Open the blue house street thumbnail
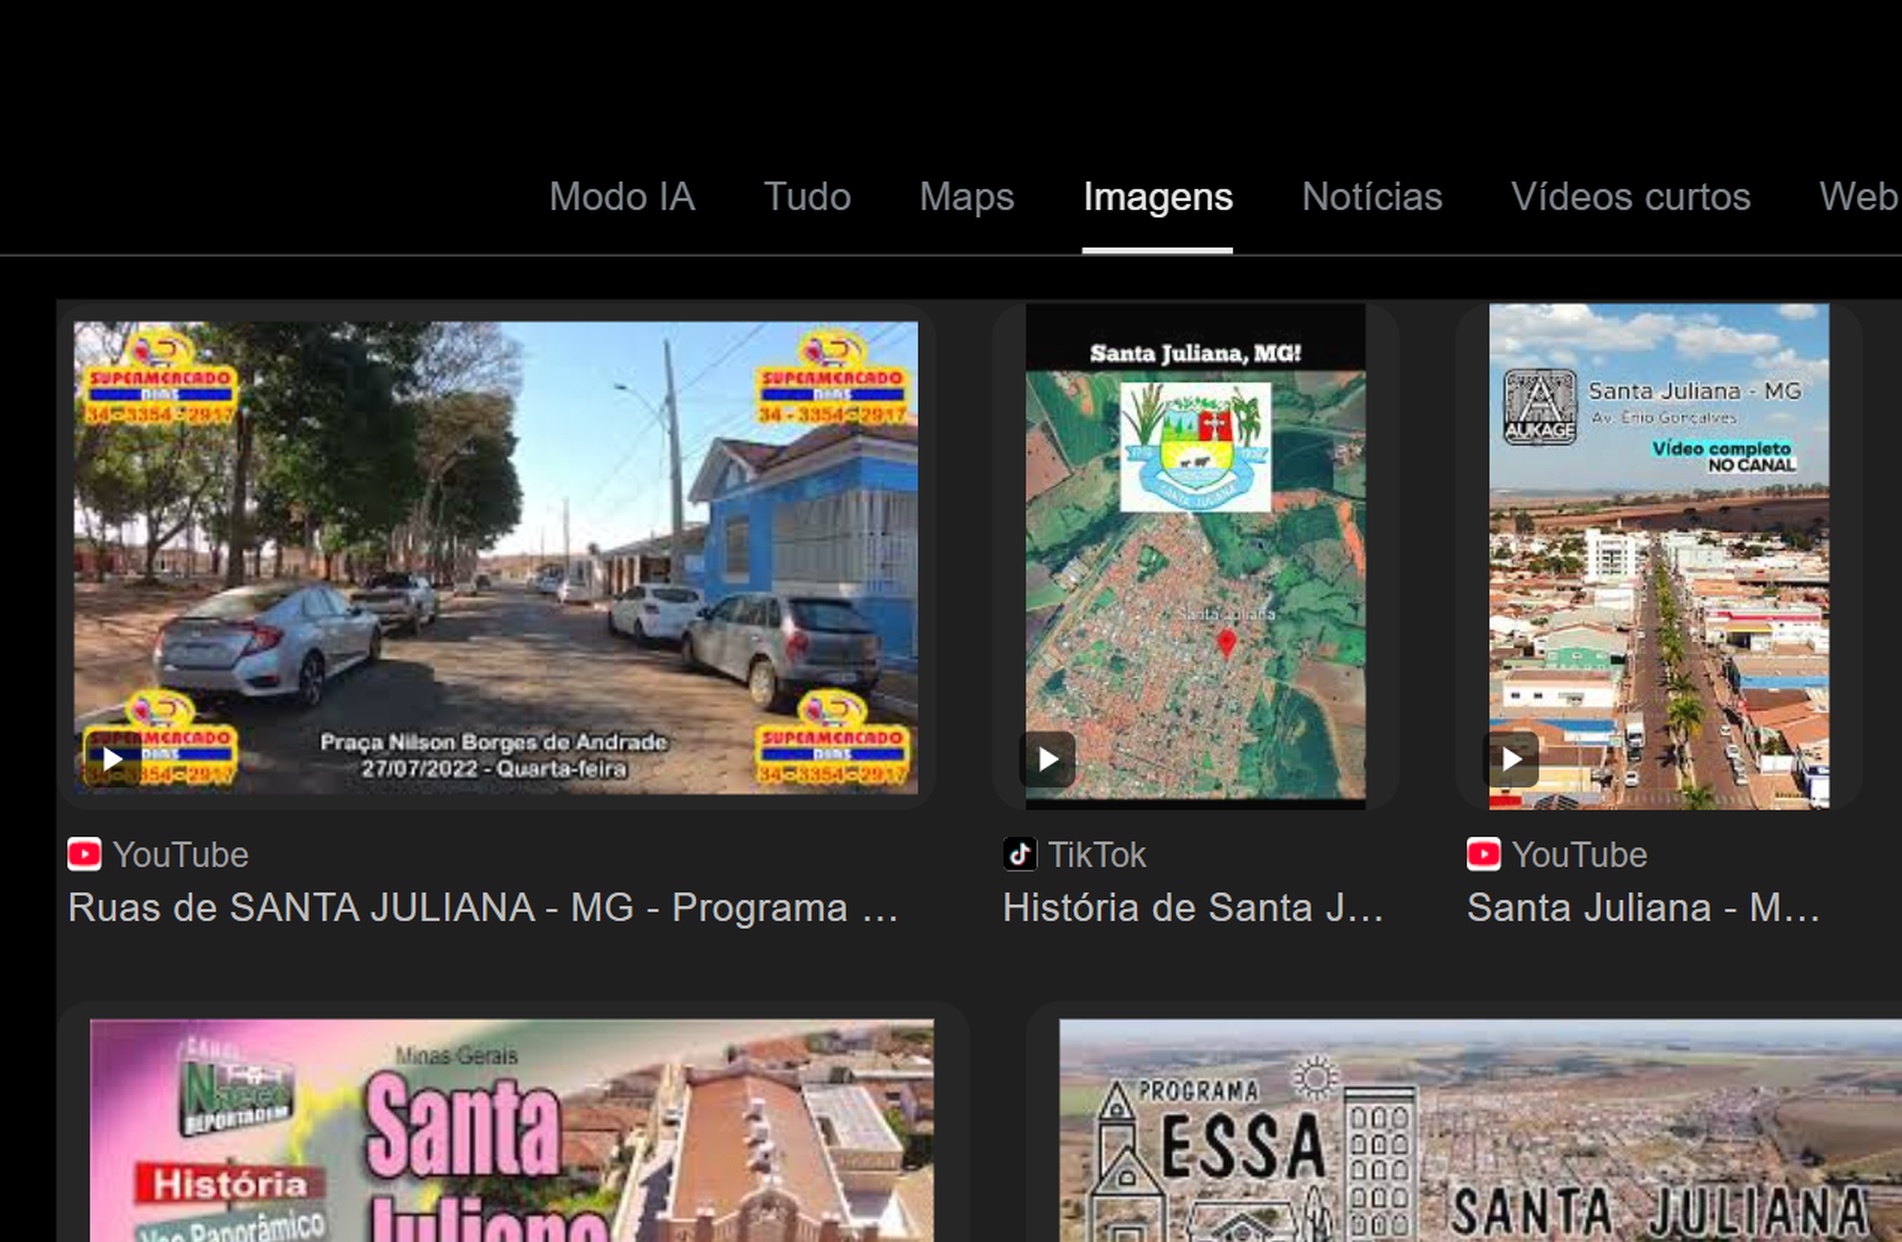The image size is (1902, 1242). pyautogui.click(x=495, y=555)
